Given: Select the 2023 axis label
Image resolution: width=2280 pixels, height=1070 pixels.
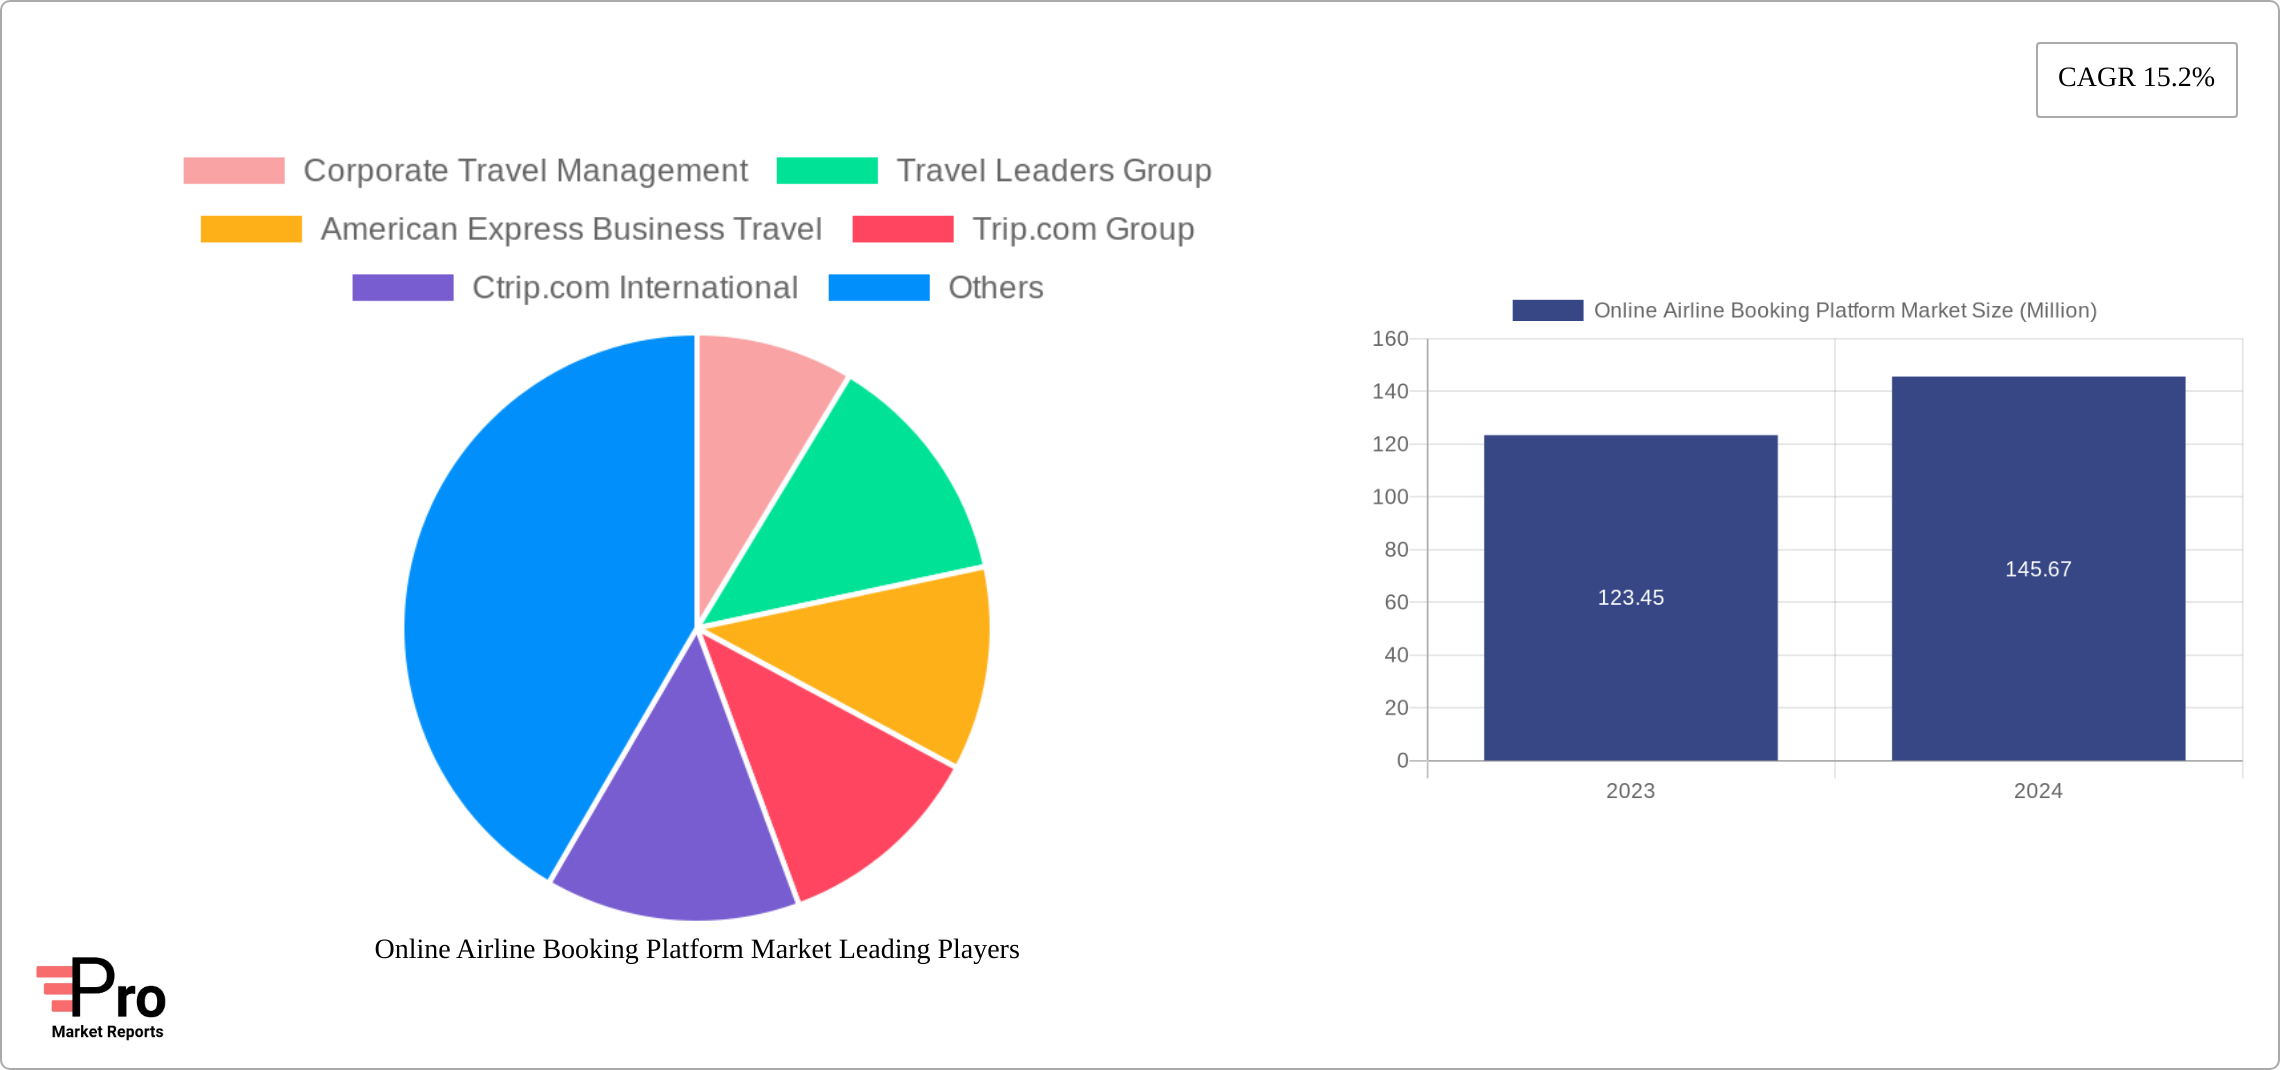Looking at the screenshot, I should click(x=1631, y=791).
